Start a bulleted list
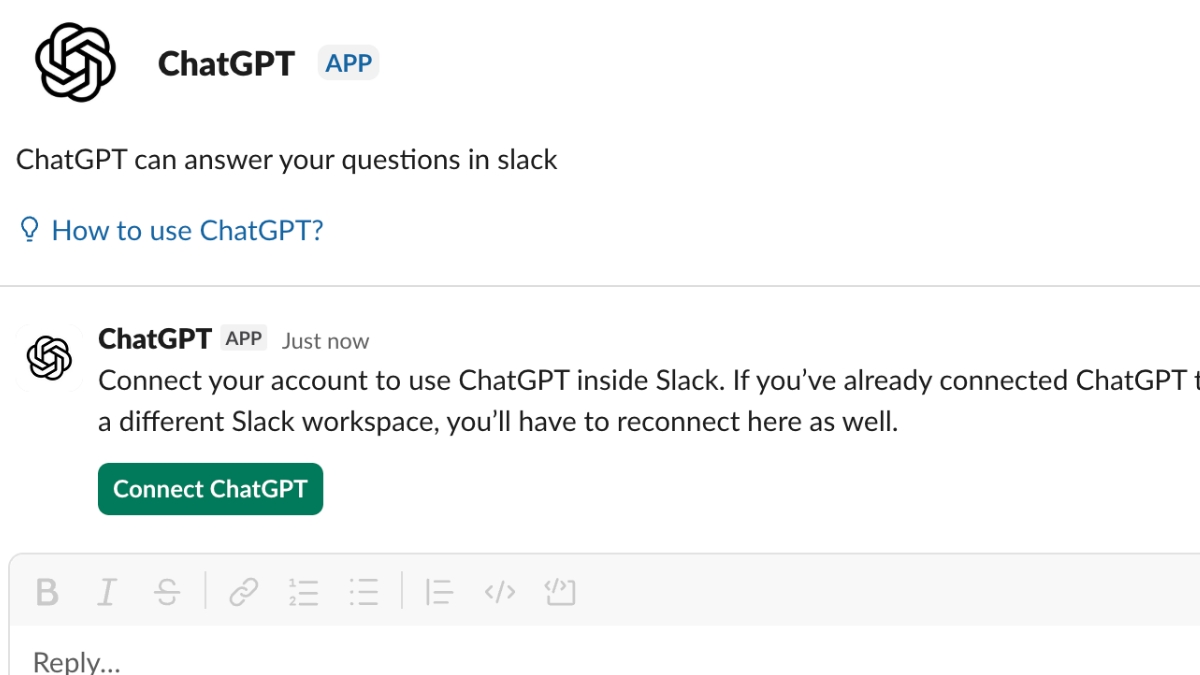Screen dimensions: 1200x675 [x=364, y=592]
